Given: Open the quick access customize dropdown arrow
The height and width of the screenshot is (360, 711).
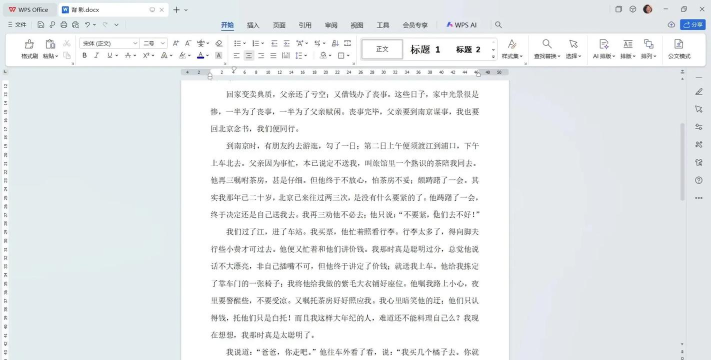Looking at the screenshot, I should click(x=117, y=25).
